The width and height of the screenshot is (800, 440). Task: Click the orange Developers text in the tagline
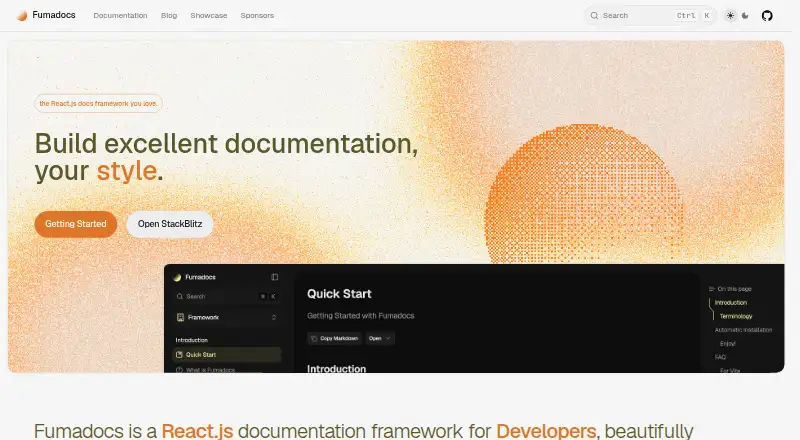click(x=546, y=431)
